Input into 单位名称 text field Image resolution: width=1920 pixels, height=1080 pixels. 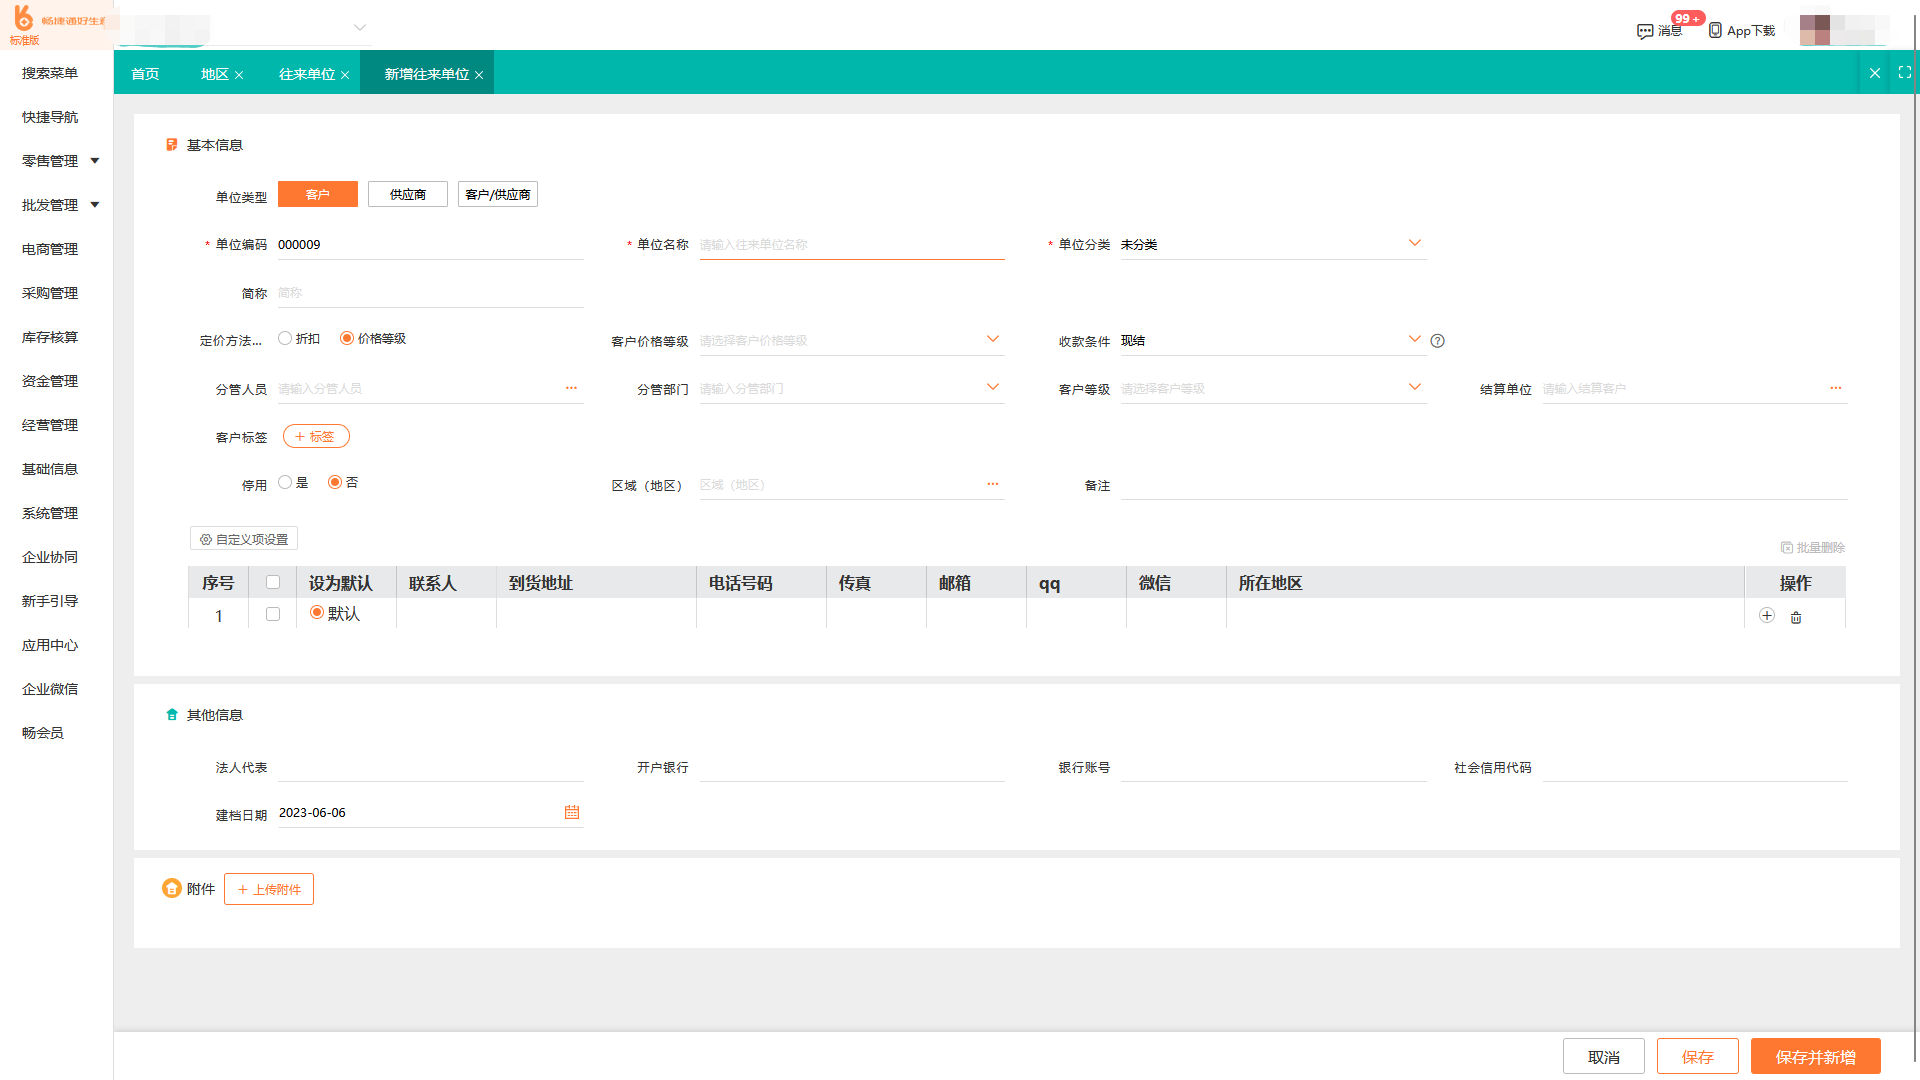[x=853, y=244]
